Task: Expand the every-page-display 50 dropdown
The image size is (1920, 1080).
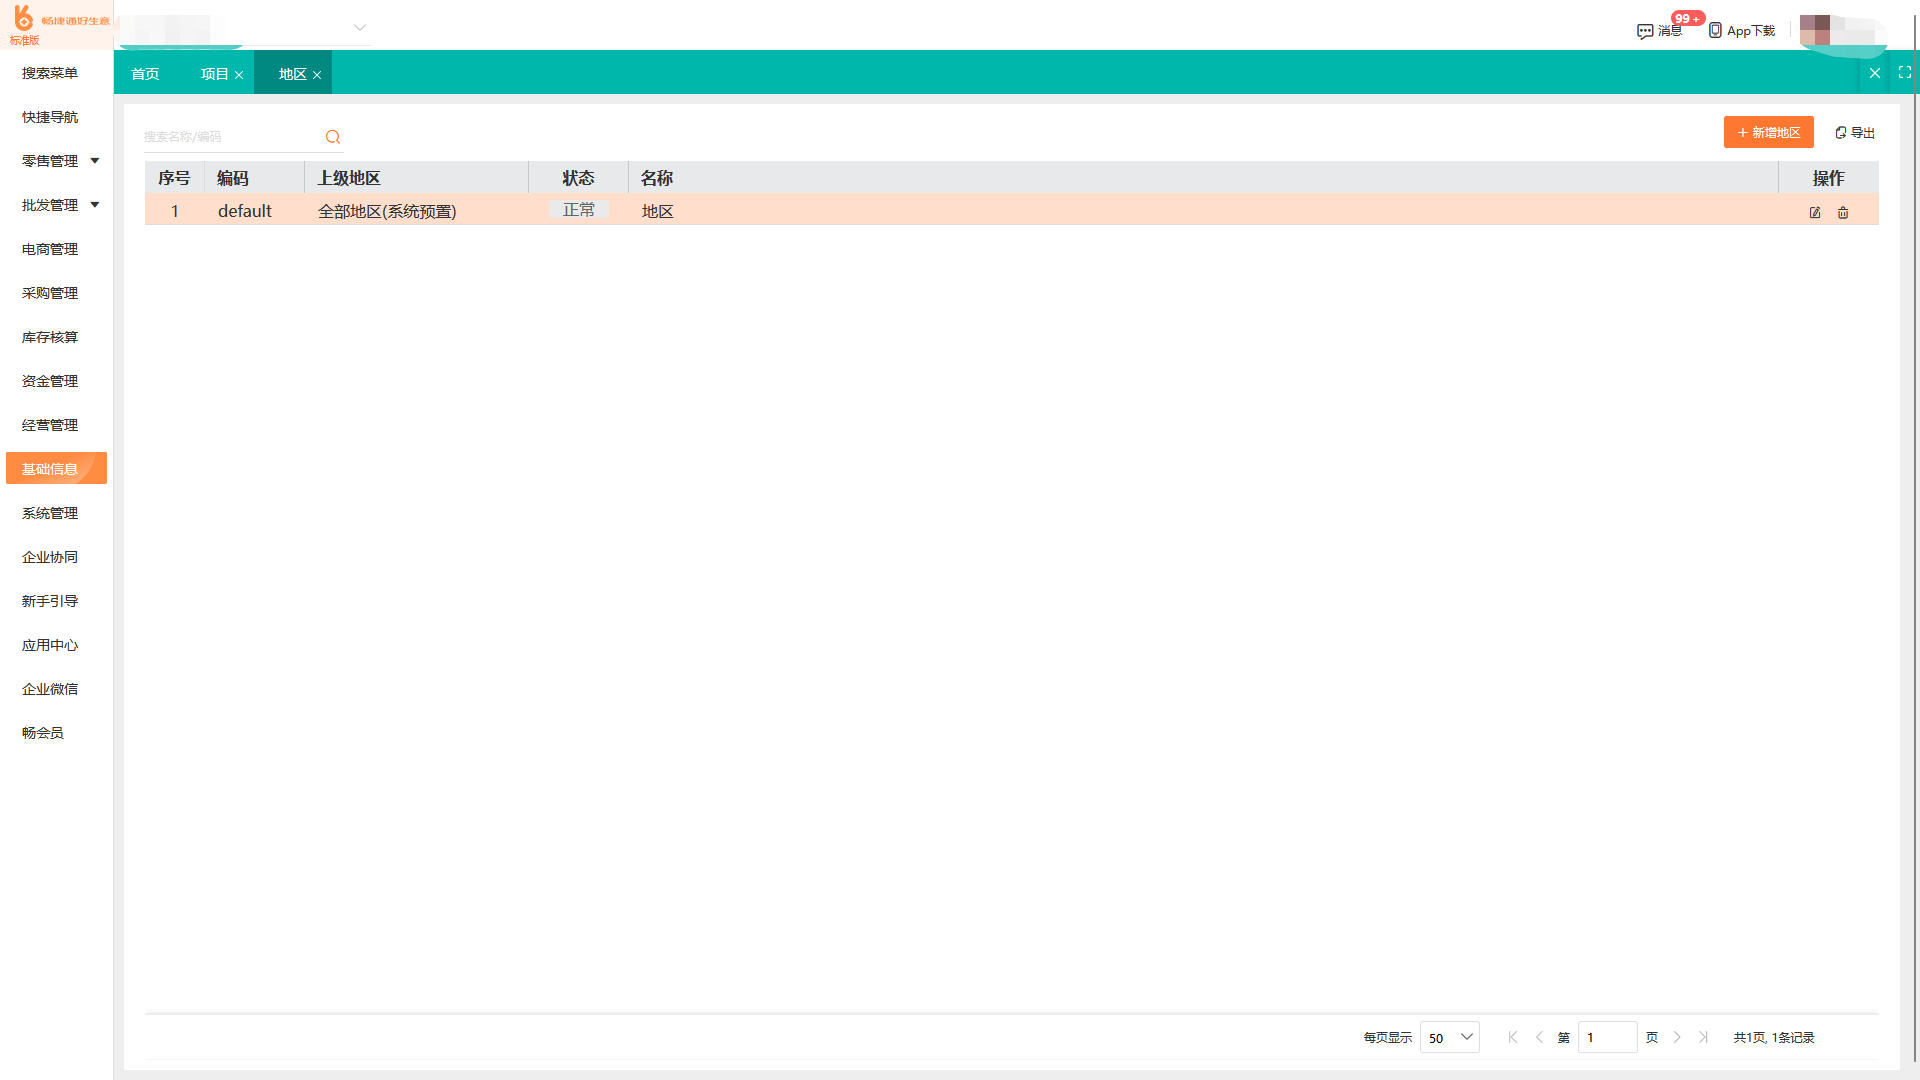Action: pyautogui.click(x=1449, y=1038)
